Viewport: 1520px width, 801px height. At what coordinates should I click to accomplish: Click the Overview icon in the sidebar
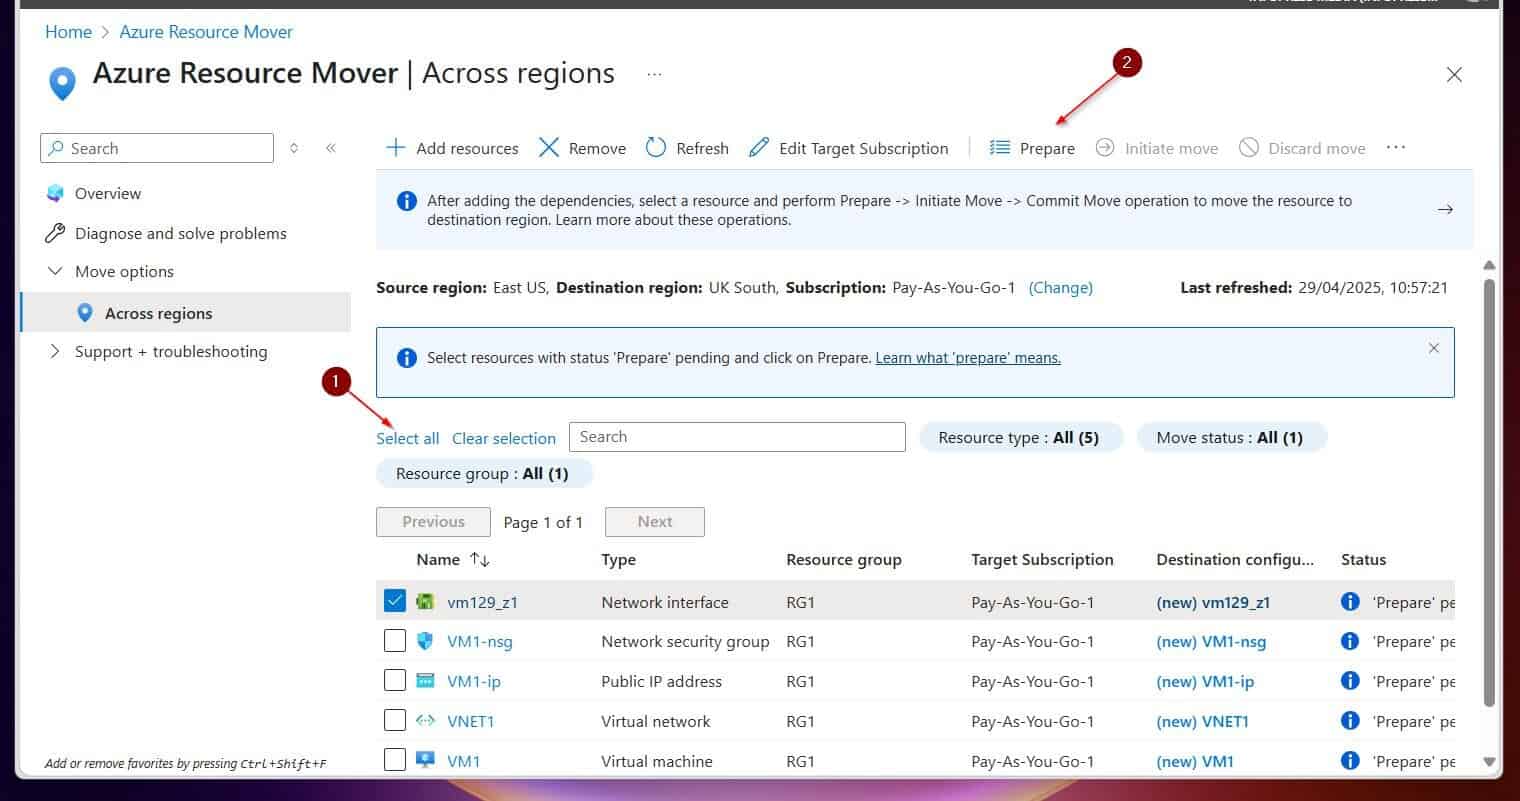(x=56, y=192)
